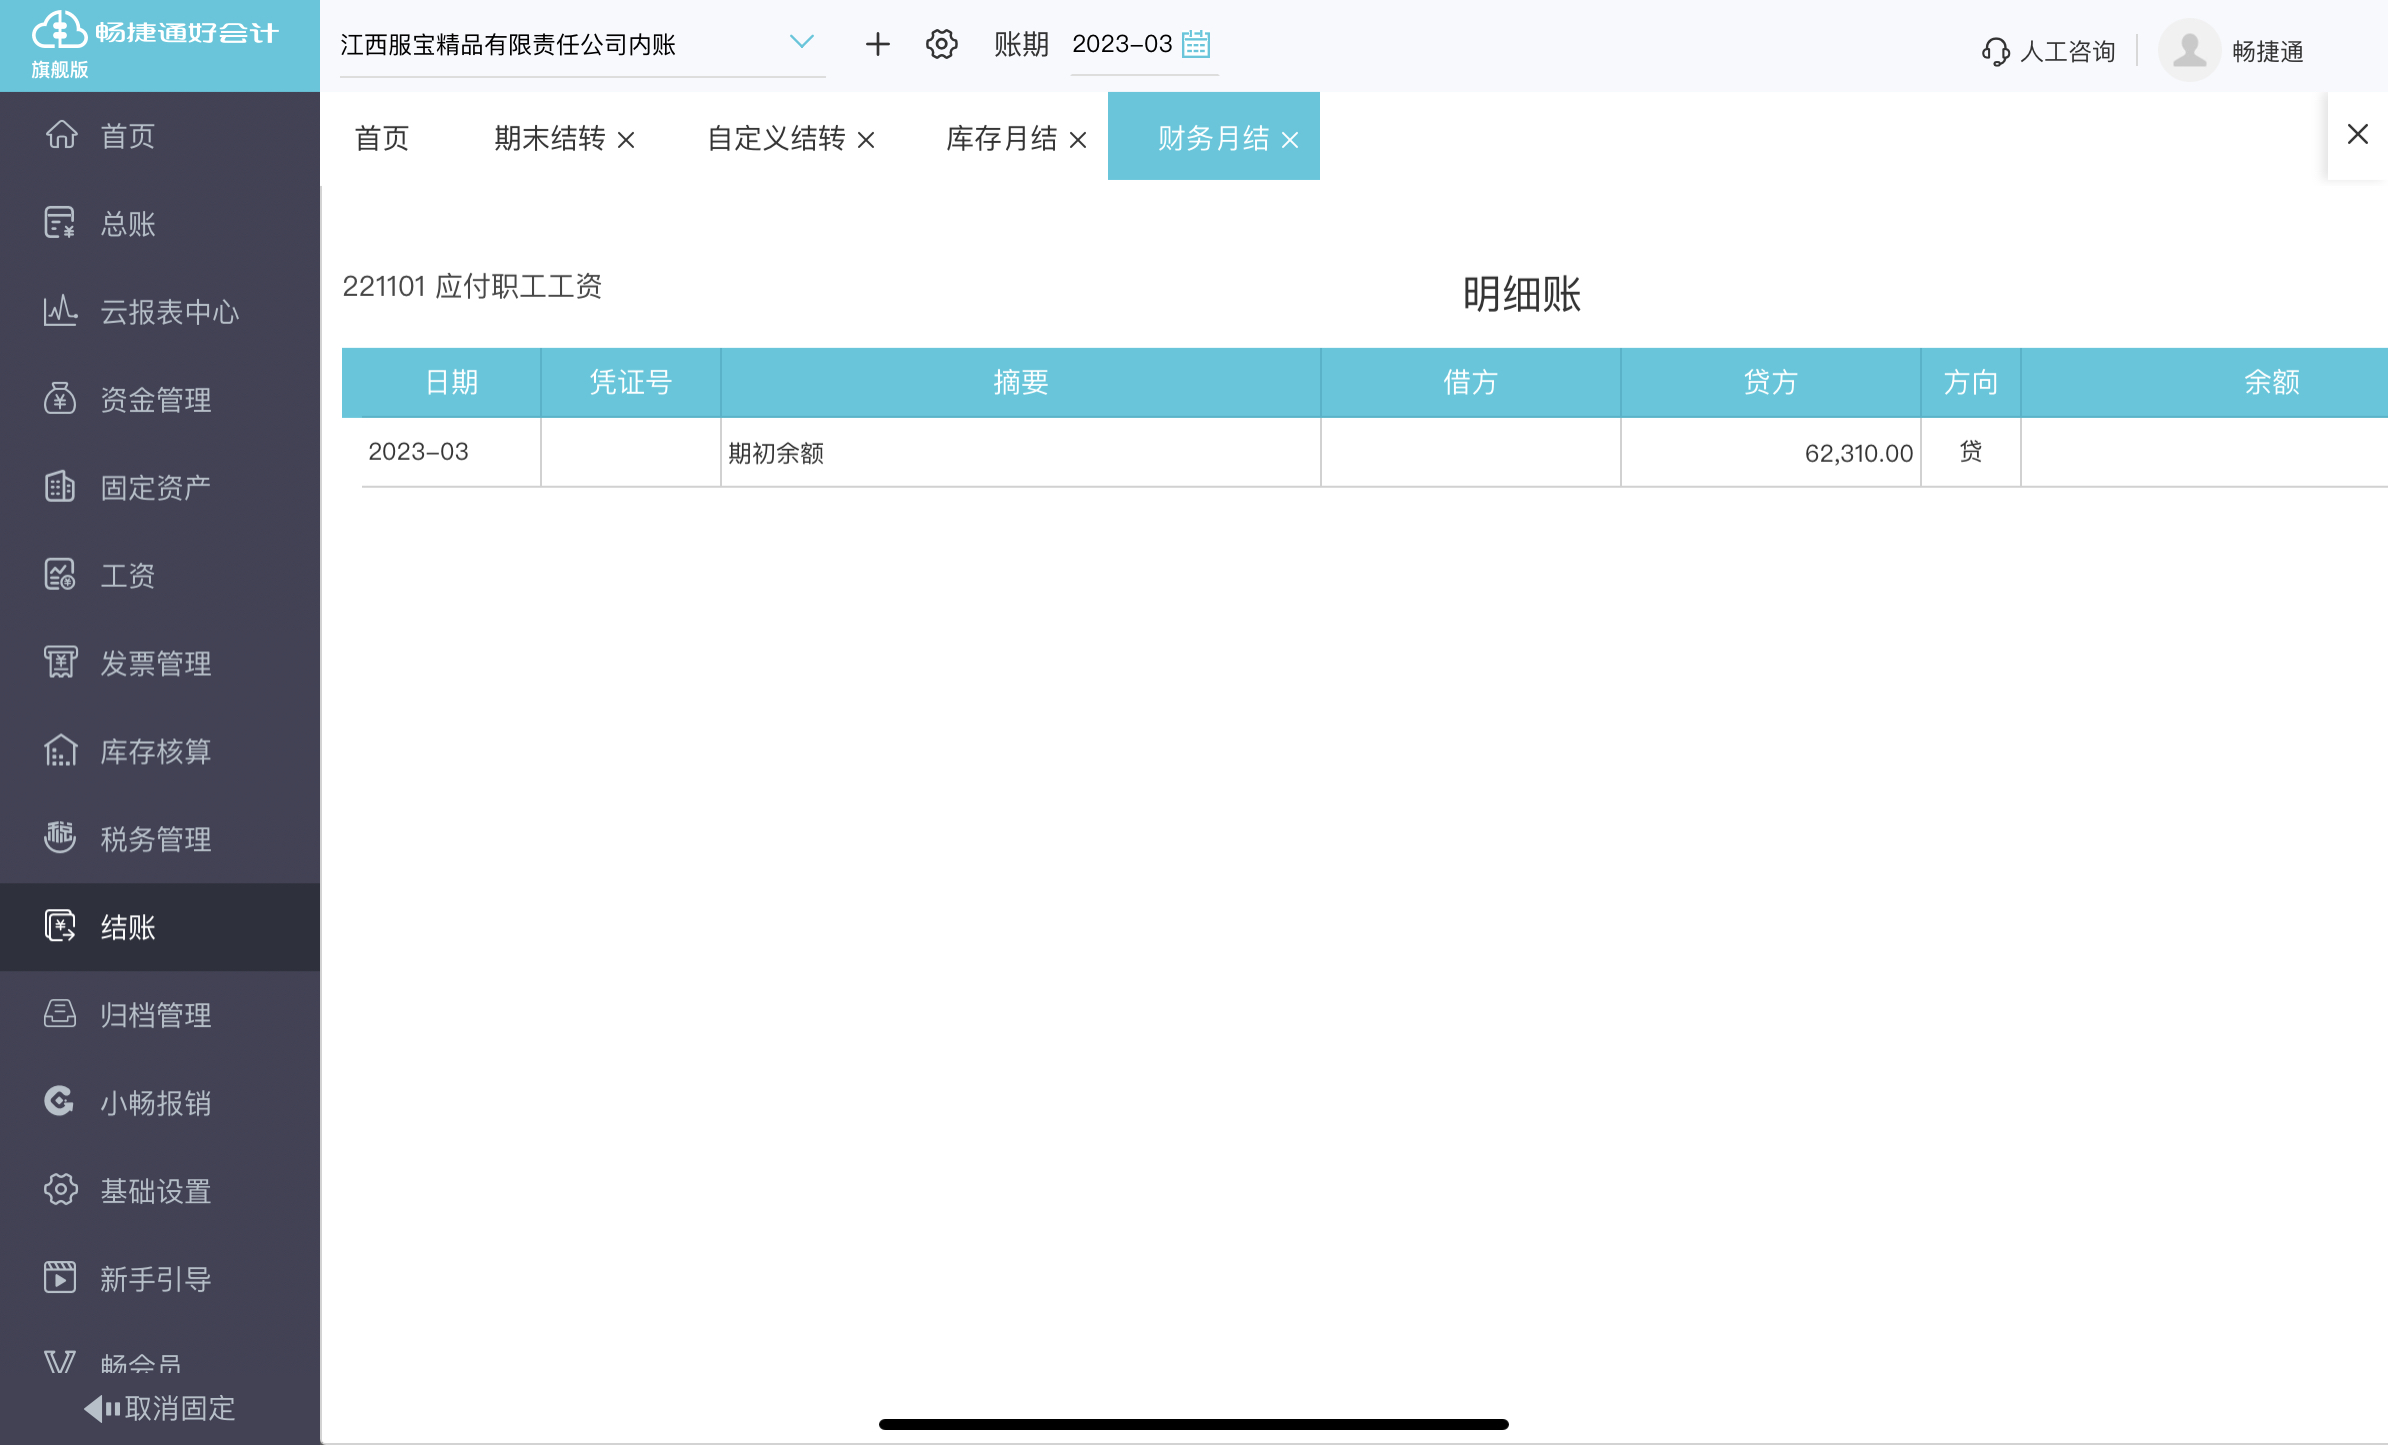Click 新手引导 onboarding link
2388x1445 pixels.
(x=155, y=1278)
